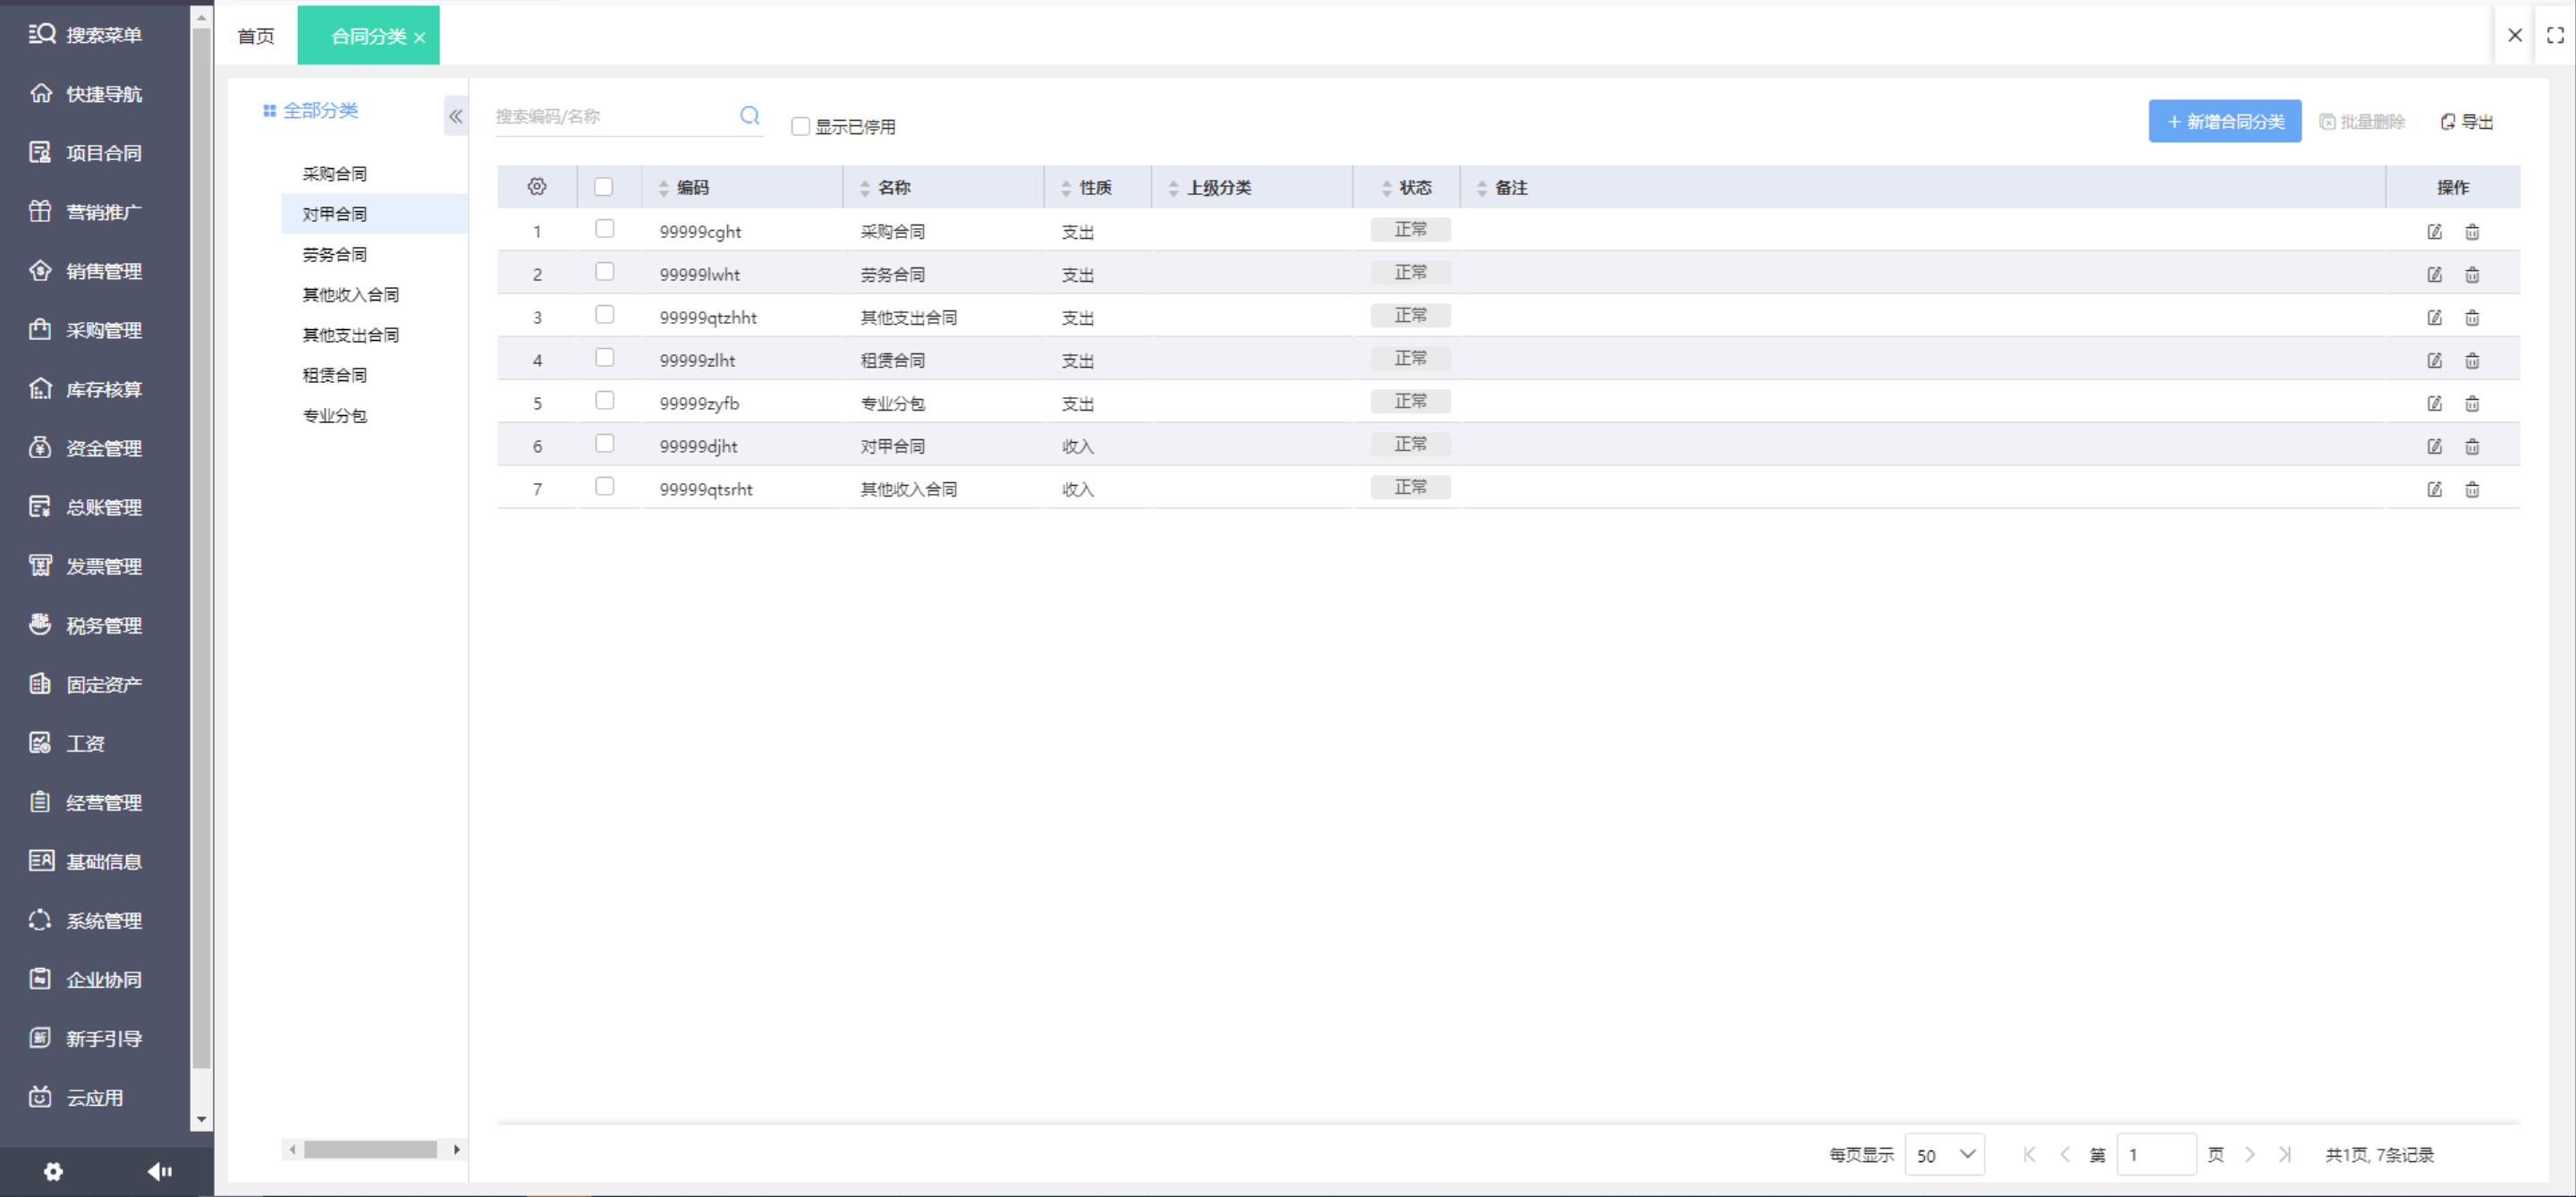
Task: Switch to 首页 tab
Action: point(257,35)
